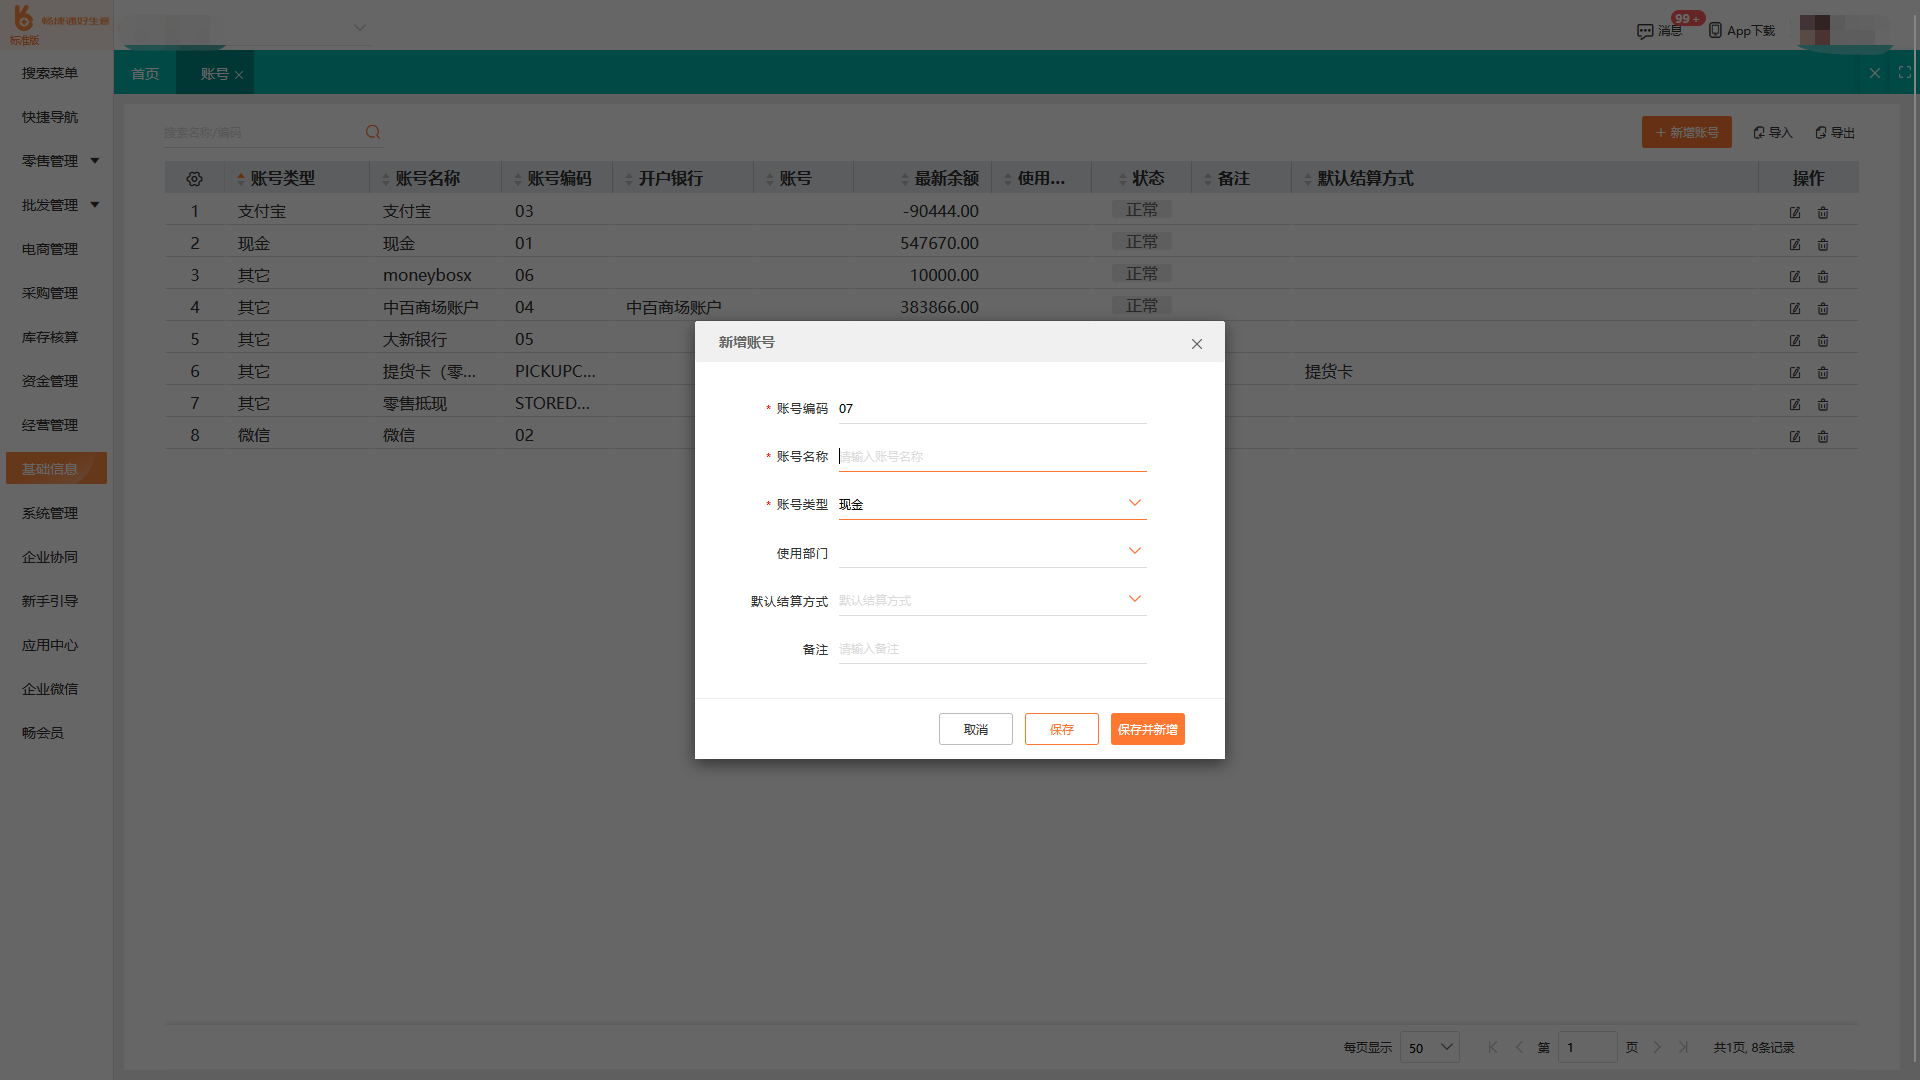Click the settings gear icon in table header

pyautogui.click(x=194, y=178)
